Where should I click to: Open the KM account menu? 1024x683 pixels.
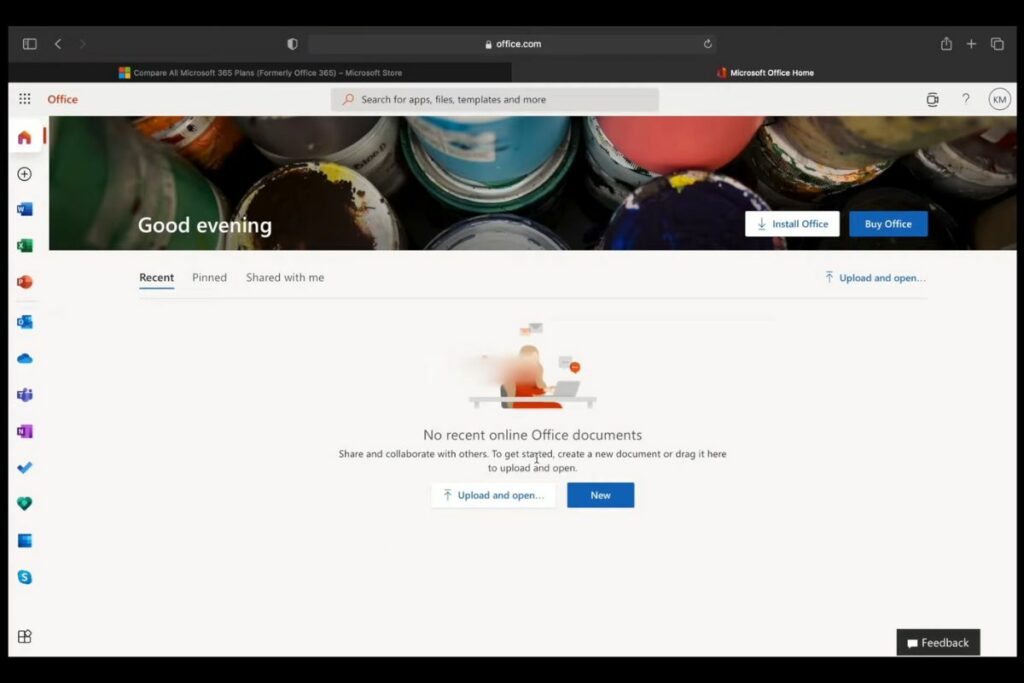(x=999, y=99)
